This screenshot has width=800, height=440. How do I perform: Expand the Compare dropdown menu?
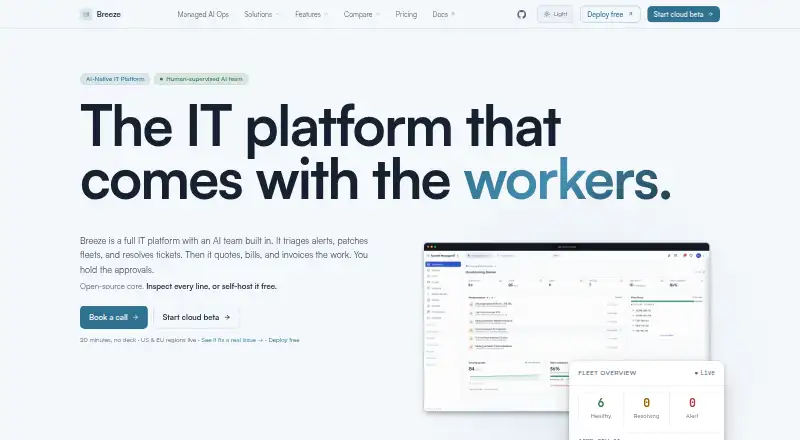362,14
